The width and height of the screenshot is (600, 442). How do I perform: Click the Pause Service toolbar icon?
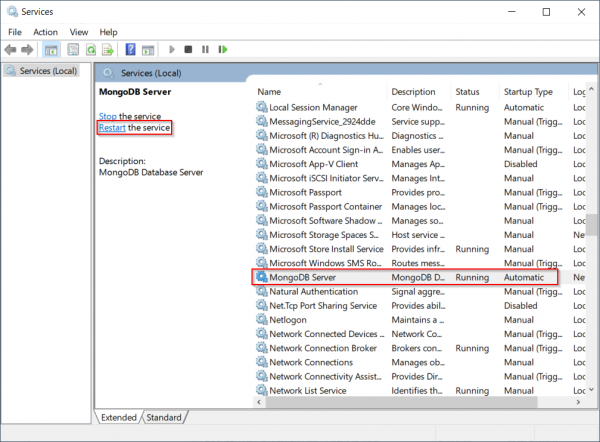pos(205,49)
